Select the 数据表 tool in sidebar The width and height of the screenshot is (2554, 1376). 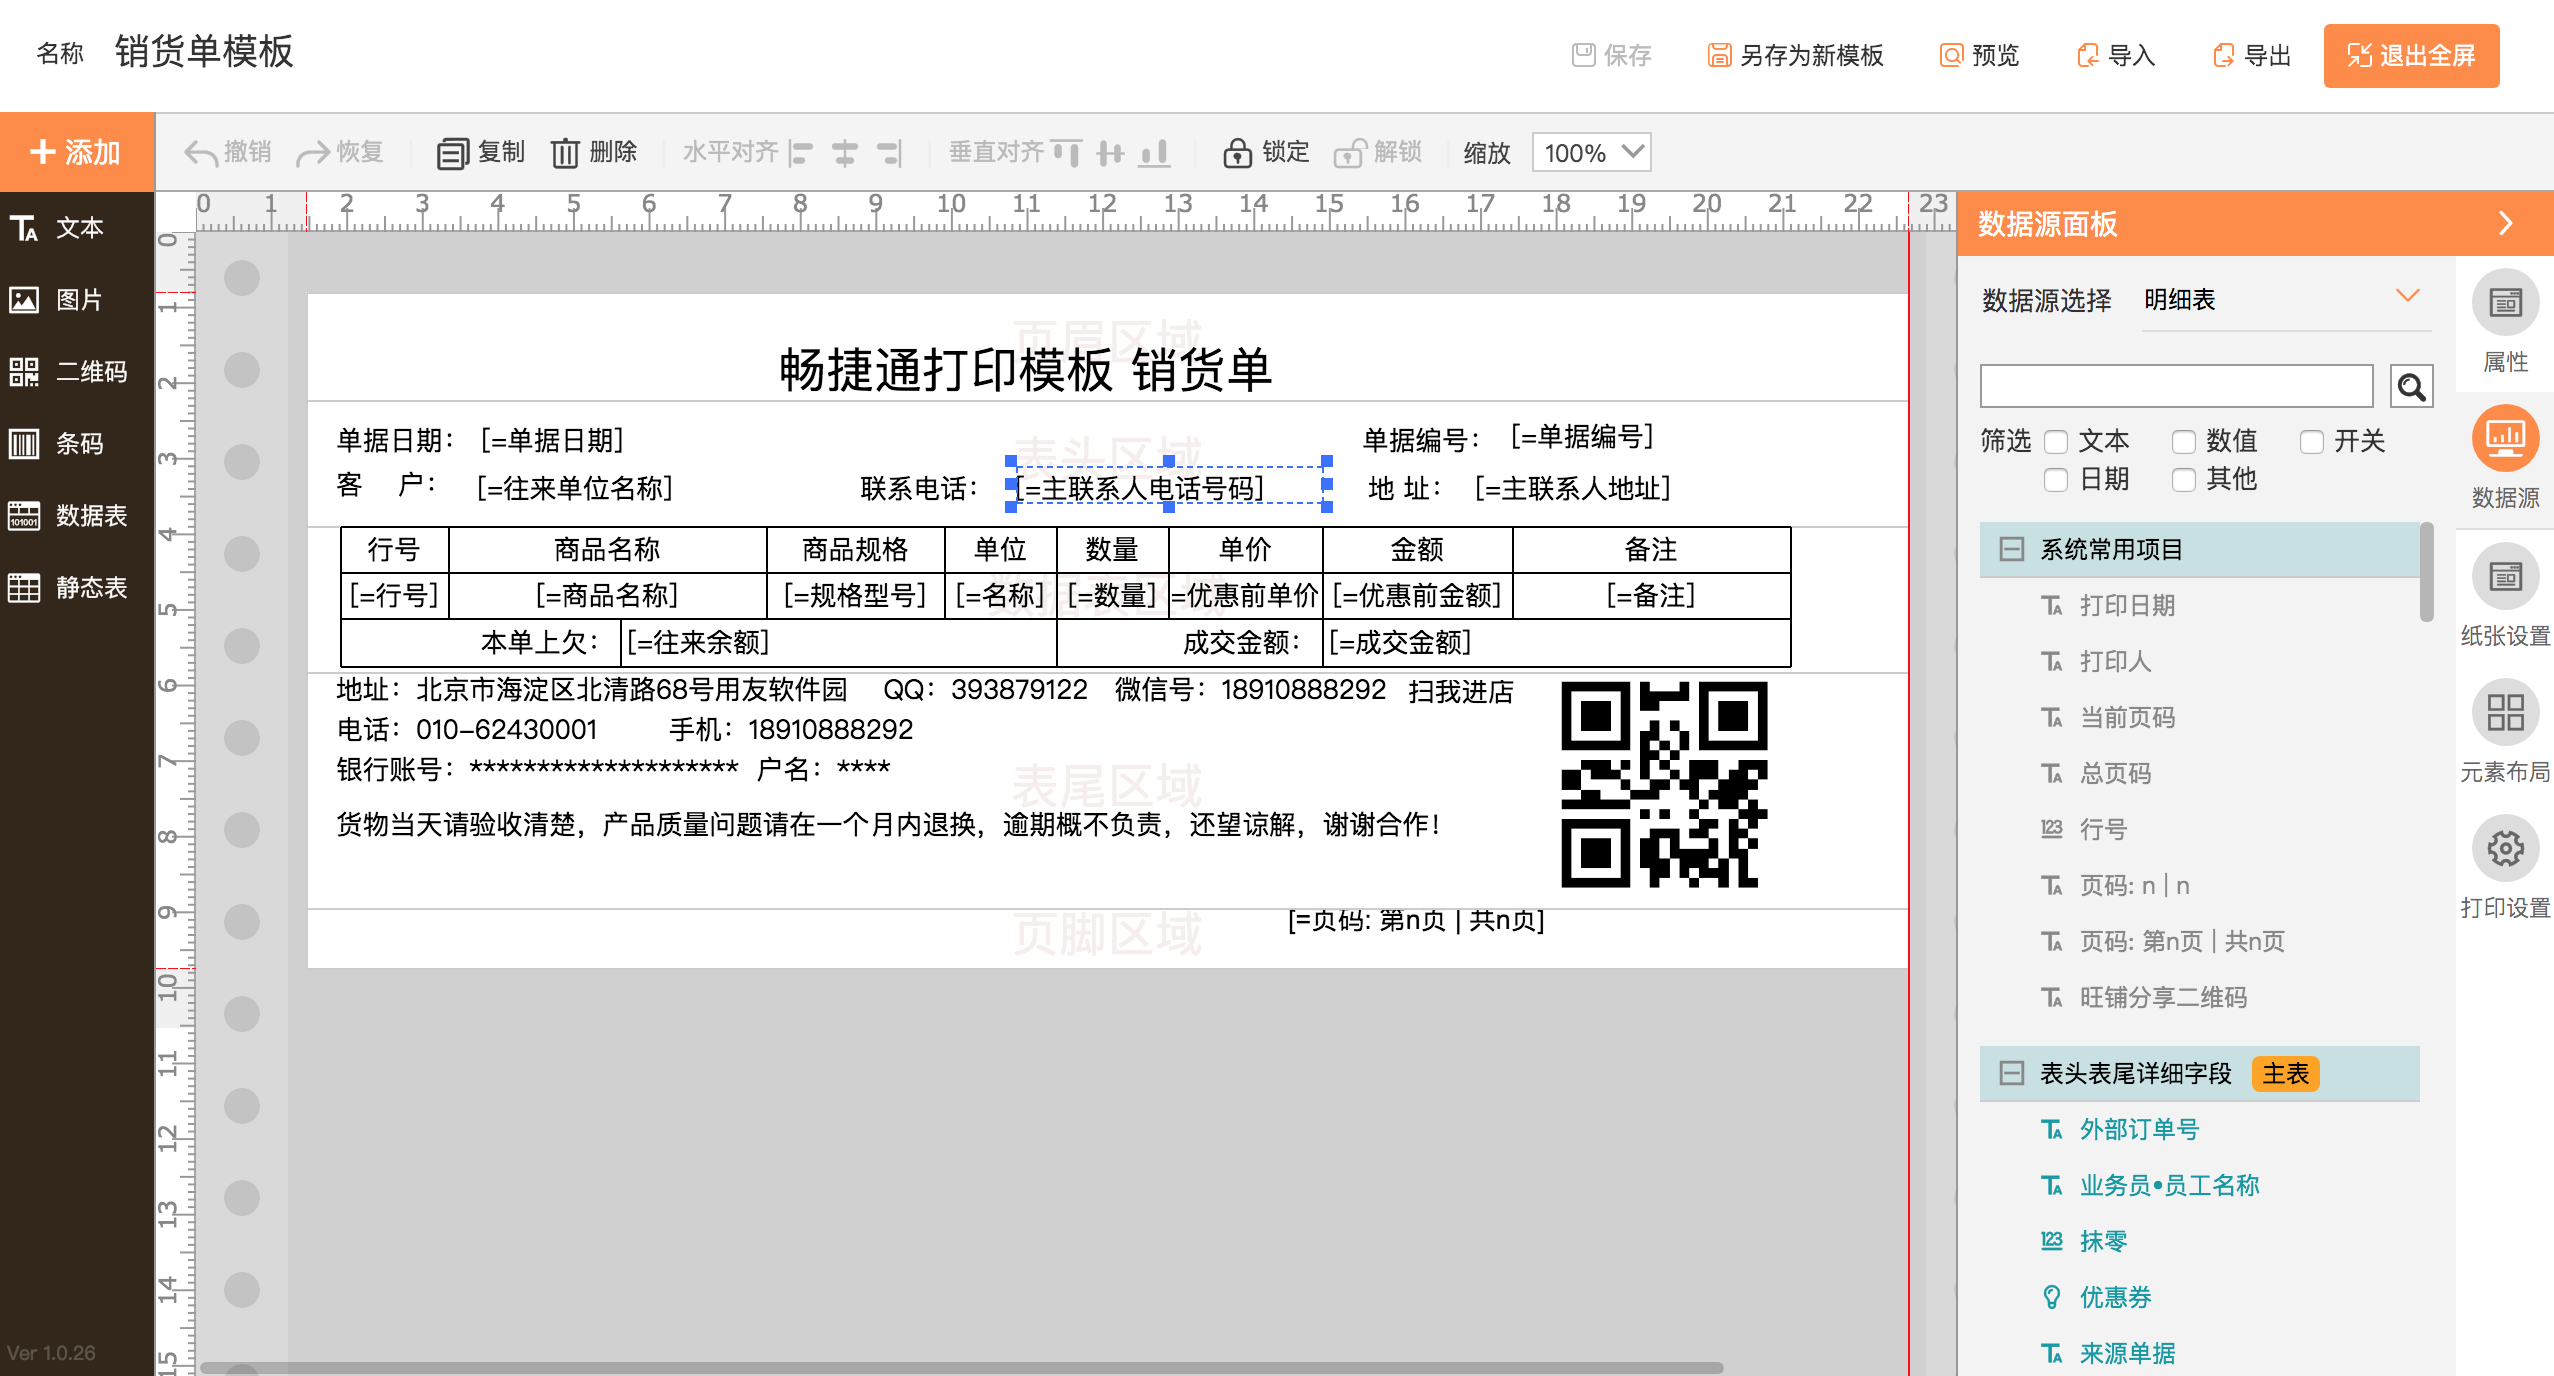point(76,513)
